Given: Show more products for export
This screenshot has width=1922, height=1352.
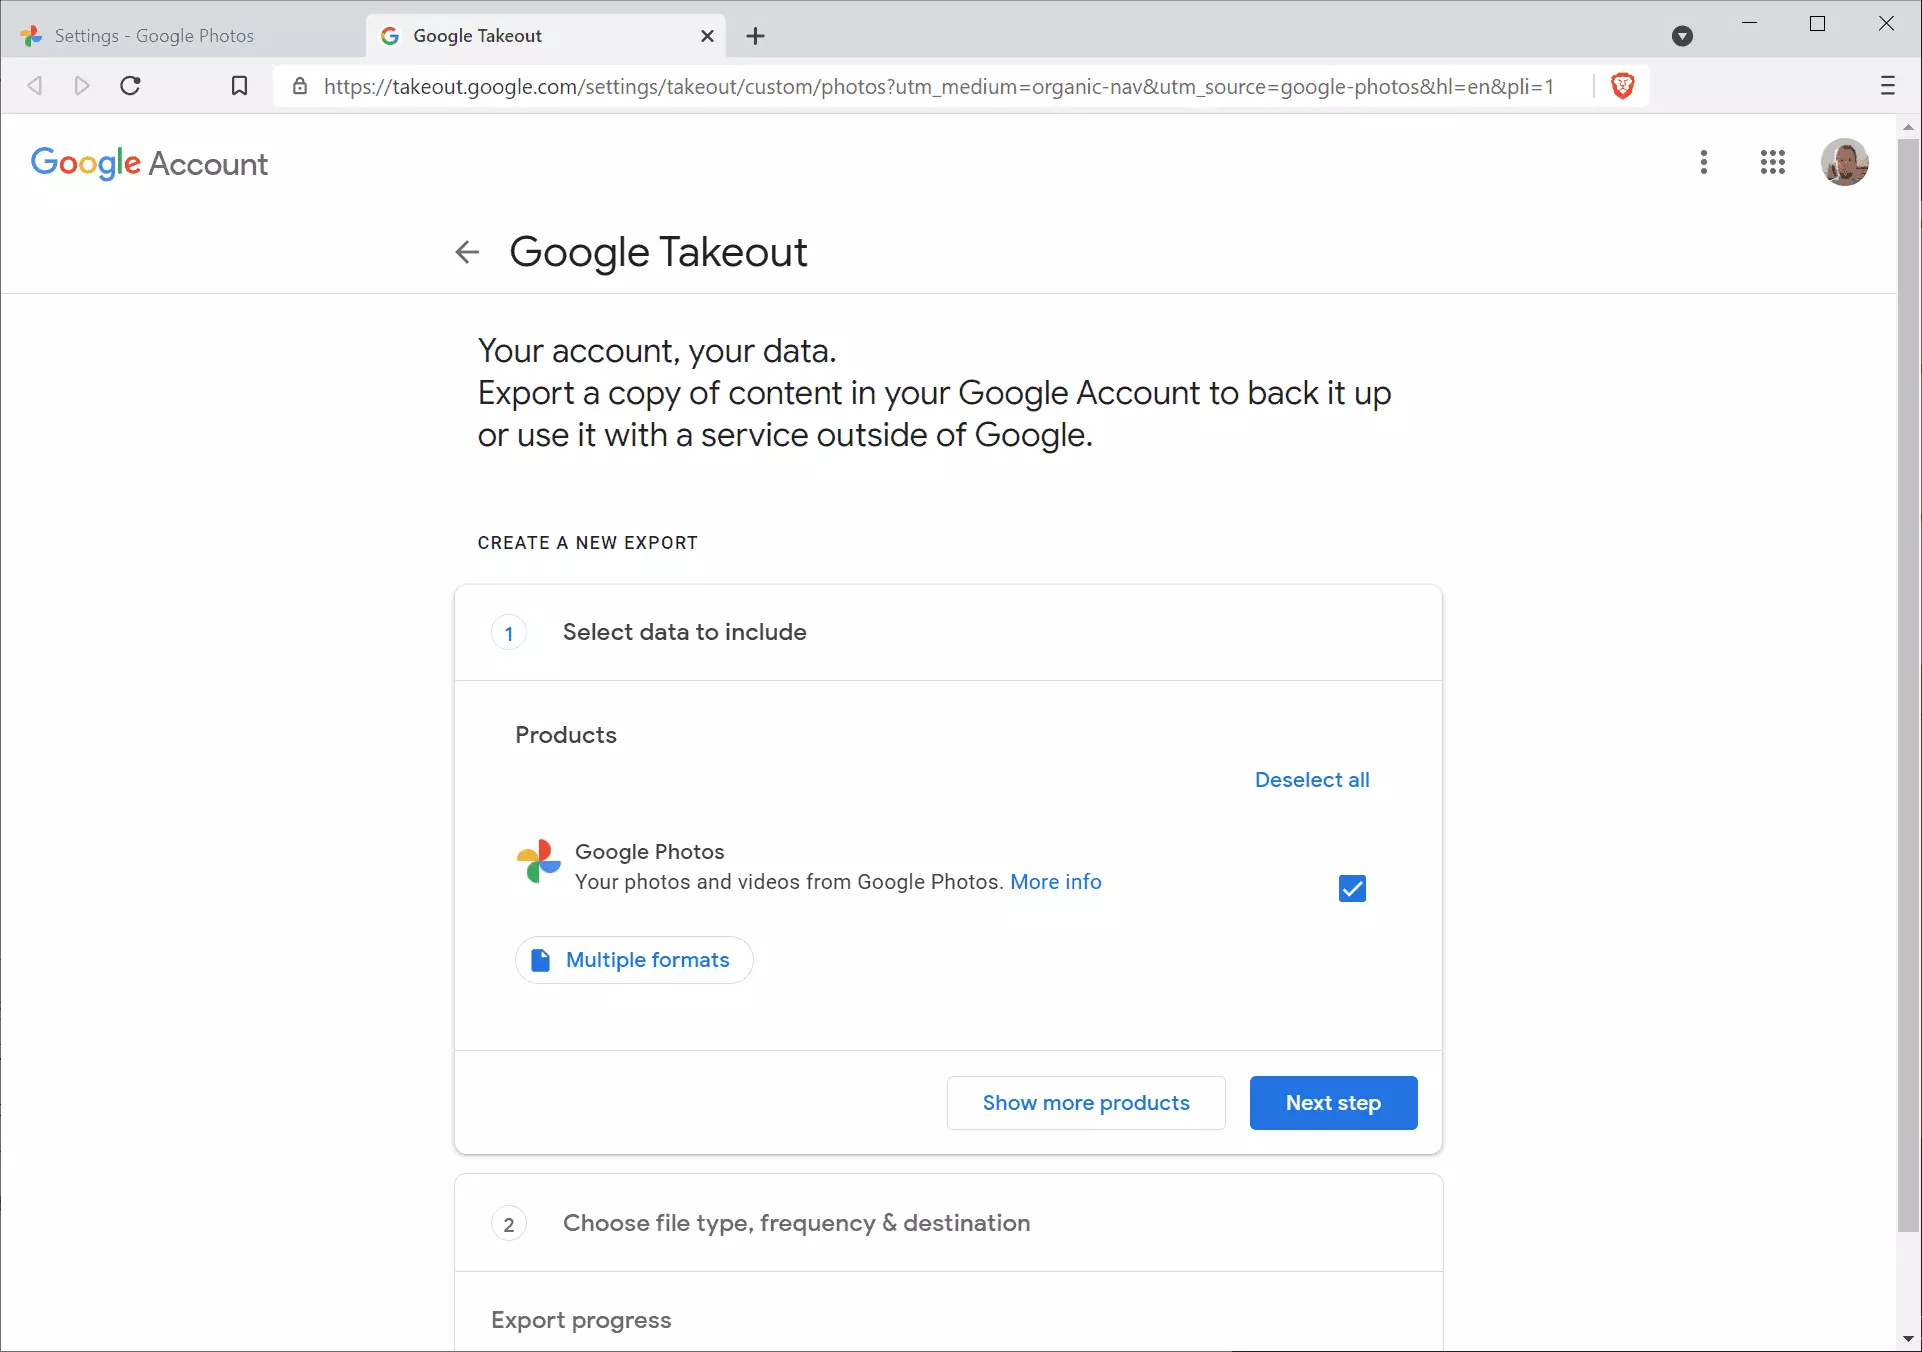Looking at the screenshot, I should 1085,1103.
